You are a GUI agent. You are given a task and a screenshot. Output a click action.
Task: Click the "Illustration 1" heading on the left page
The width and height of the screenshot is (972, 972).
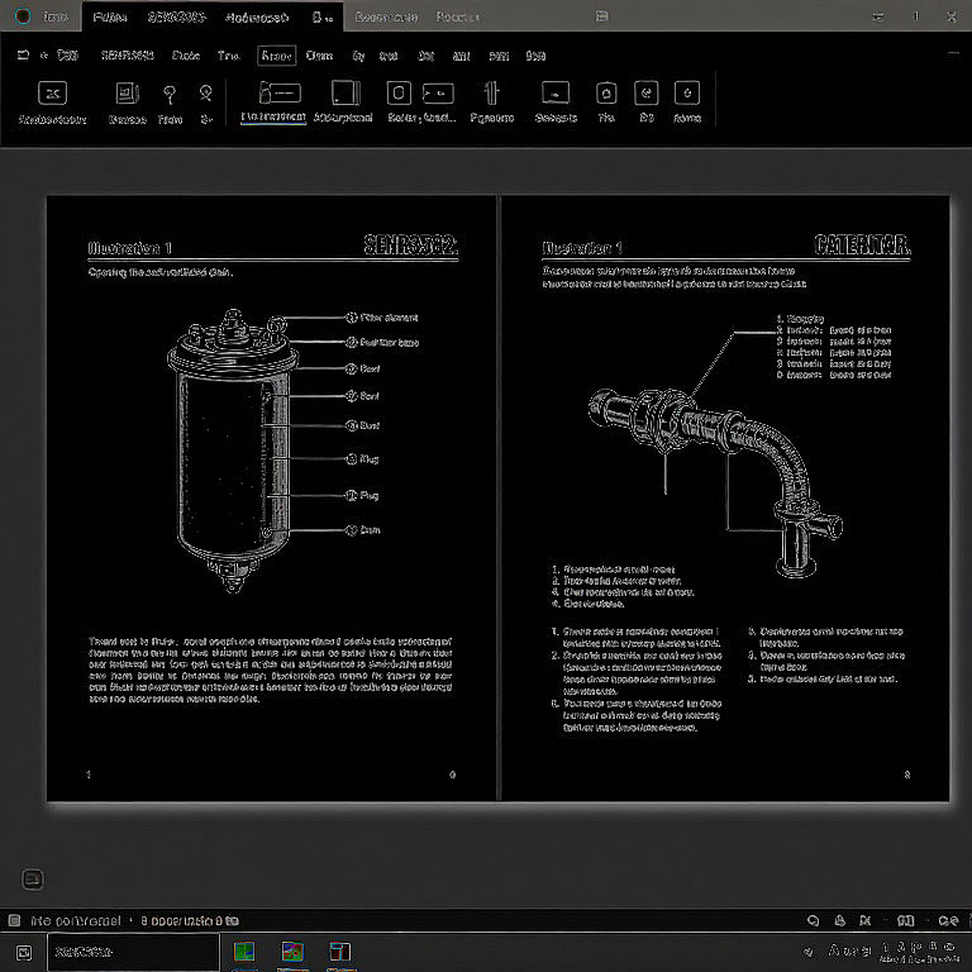click(130, 249)
